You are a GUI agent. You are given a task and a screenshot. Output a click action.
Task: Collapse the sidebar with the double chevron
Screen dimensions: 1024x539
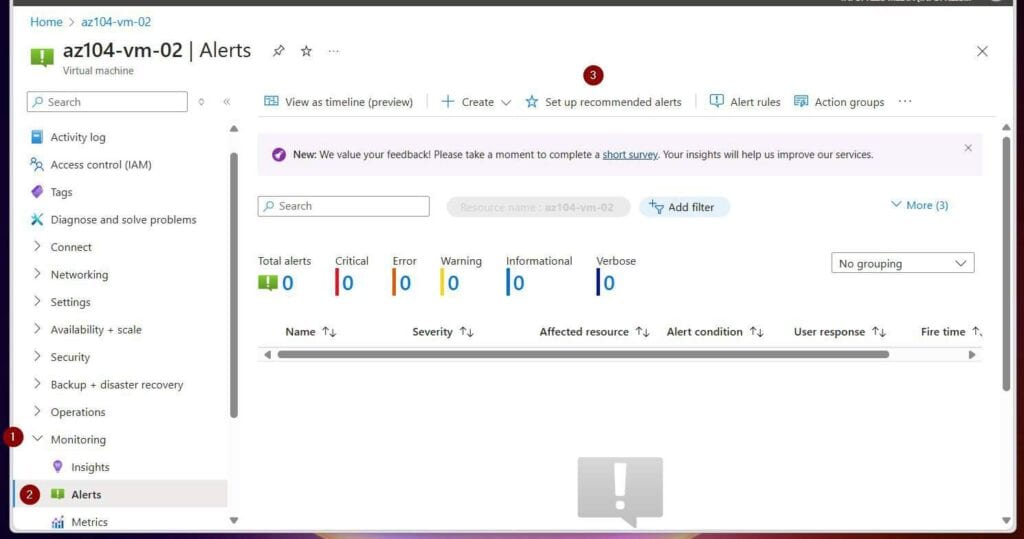[227, 102]
